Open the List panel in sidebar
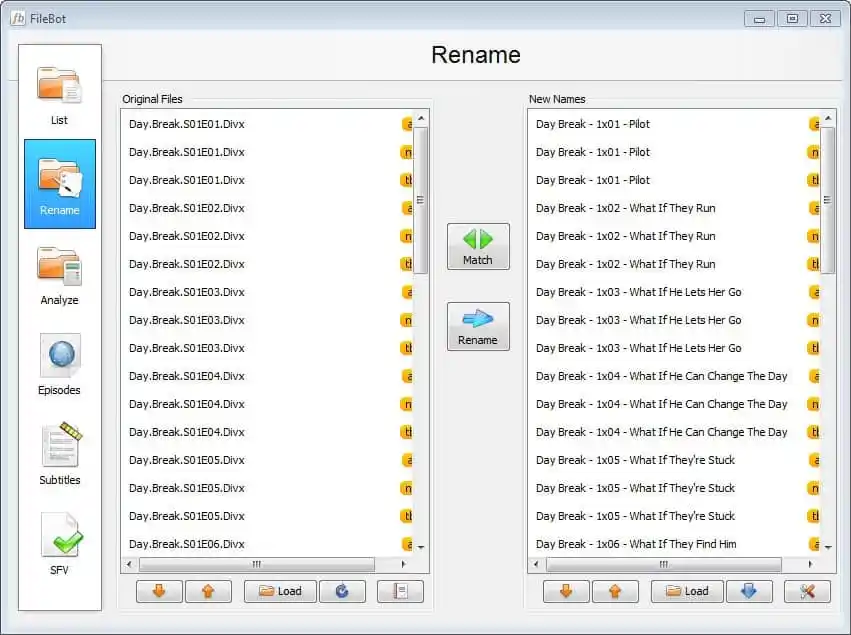 tap(59, 96)
